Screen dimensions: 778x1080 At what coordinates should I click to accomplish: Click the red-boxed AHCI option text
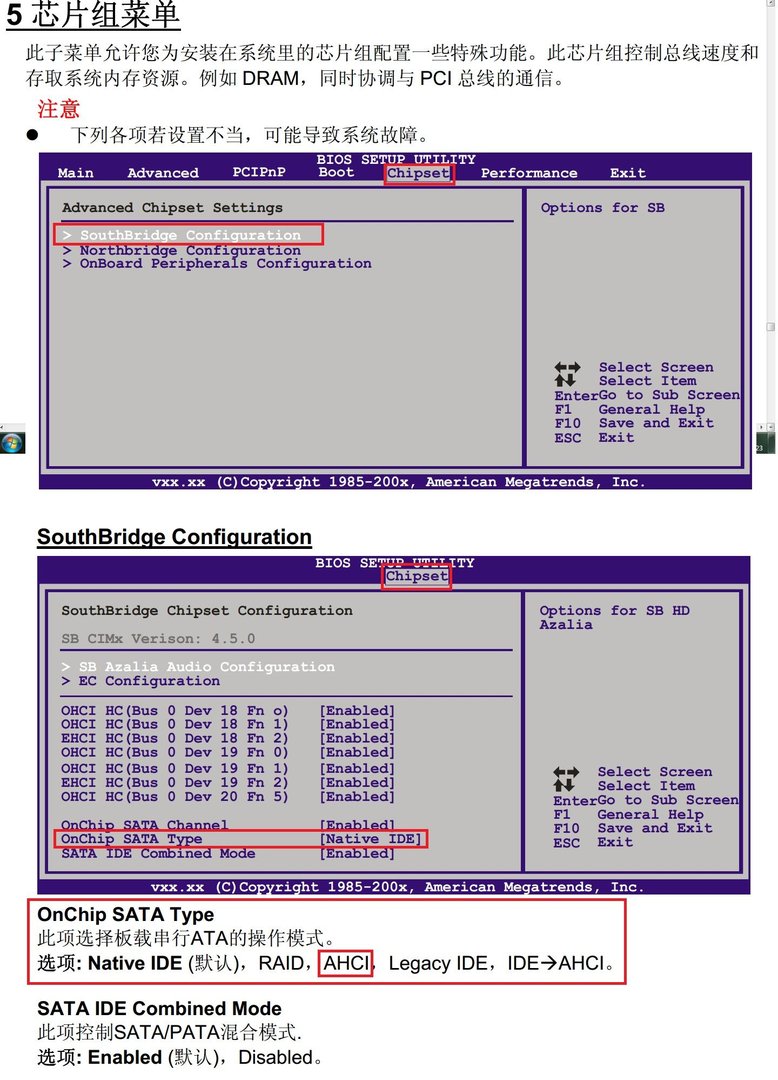tap(346, 964)
